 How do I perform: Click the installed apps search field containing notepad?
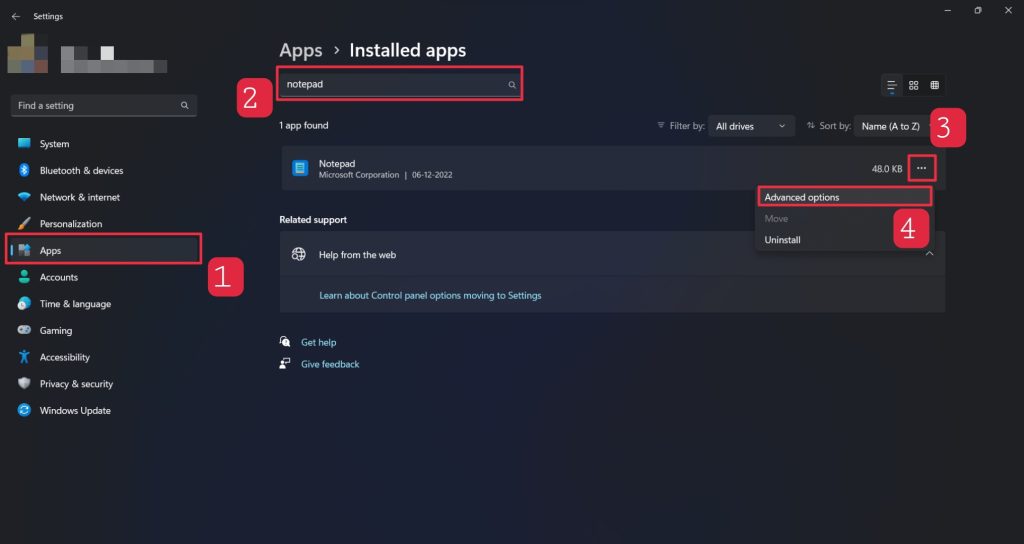tap(399, 84)
